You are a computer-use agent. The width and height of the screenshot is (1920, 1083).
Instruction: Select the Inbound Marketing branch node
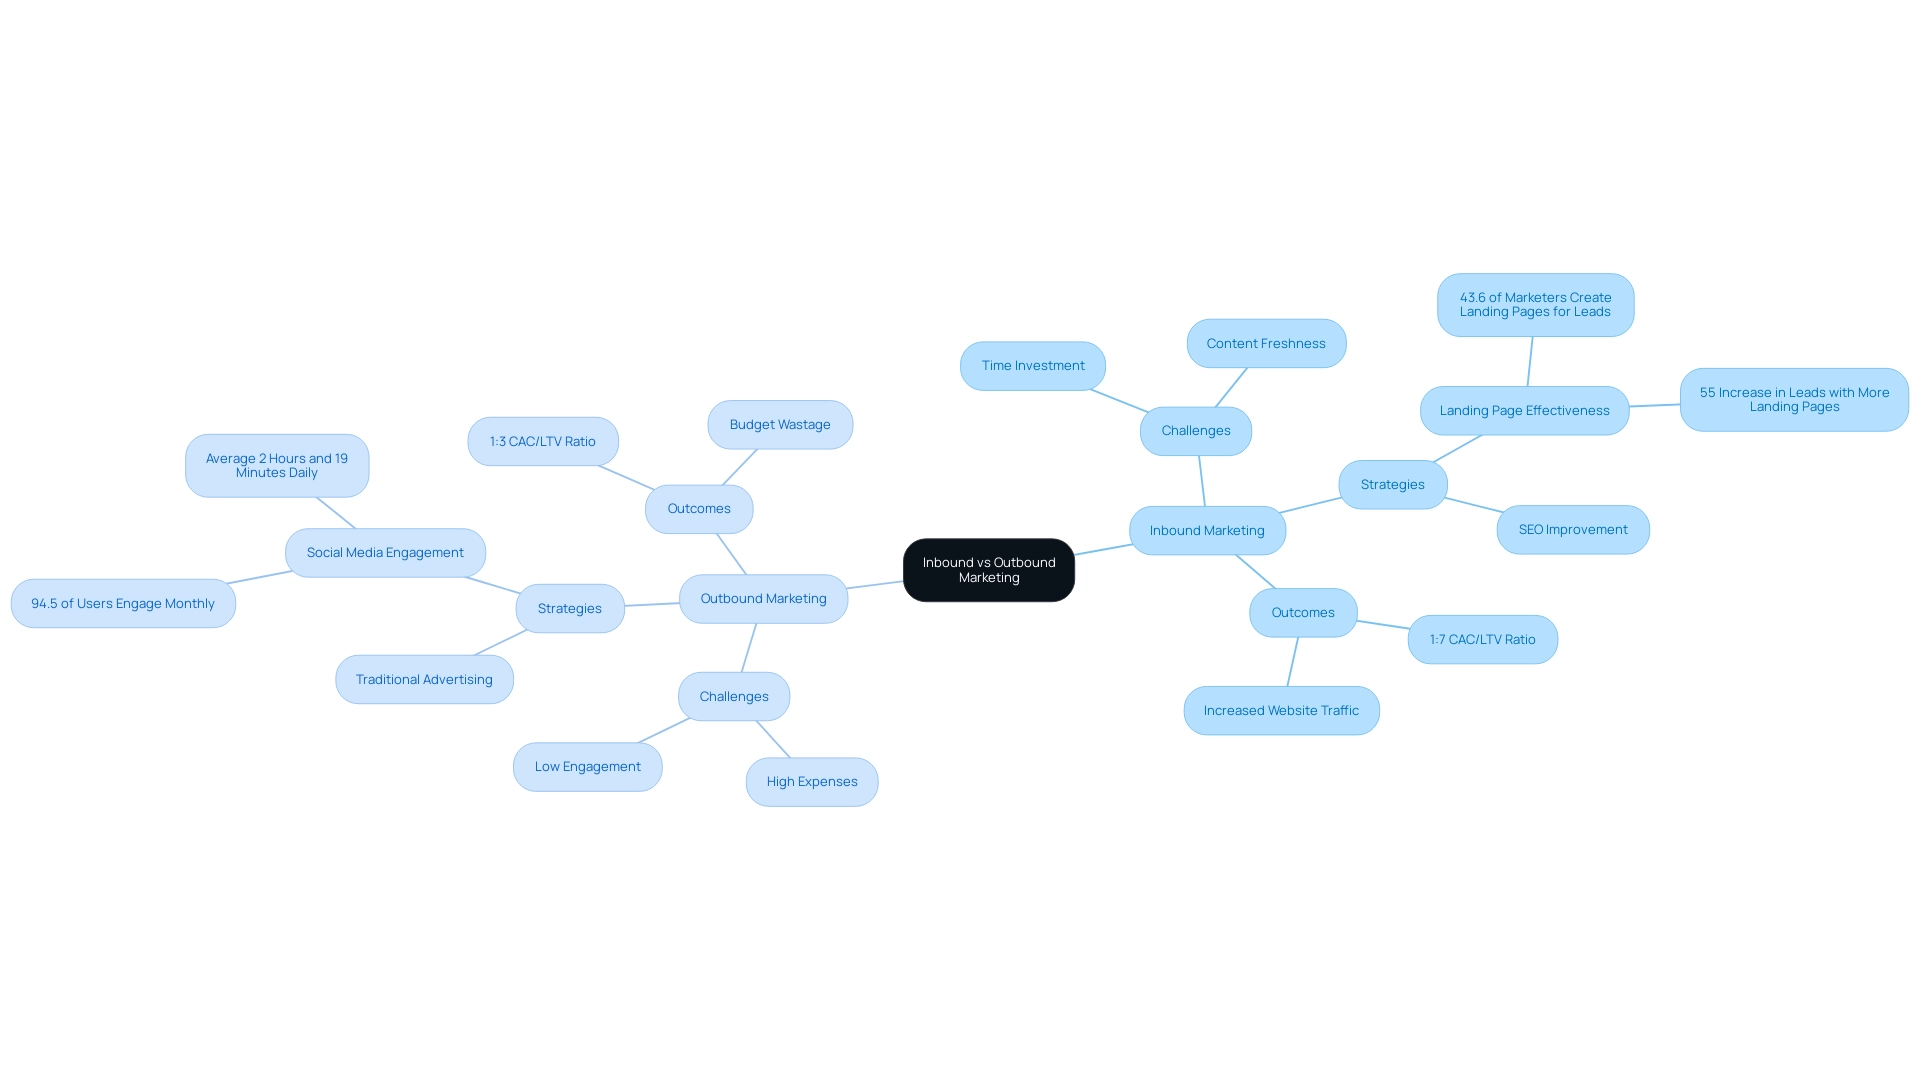point(1207,530)
